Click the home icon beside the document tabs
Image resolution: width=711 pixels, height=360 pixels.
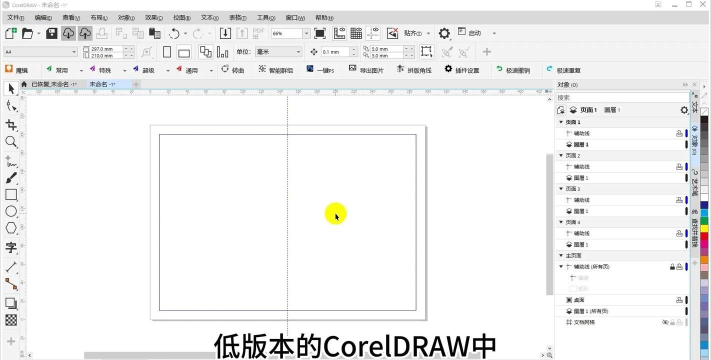(x=24, y=84)
